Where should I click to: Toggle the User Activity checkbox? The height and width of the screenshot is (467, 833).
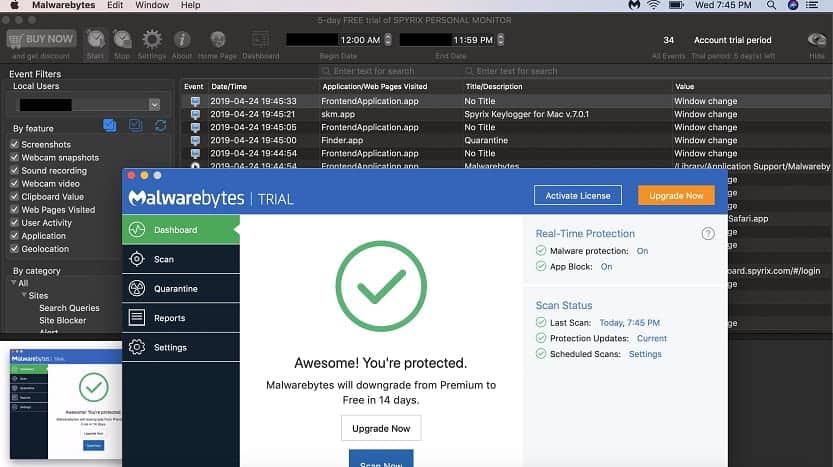(14, 222)
